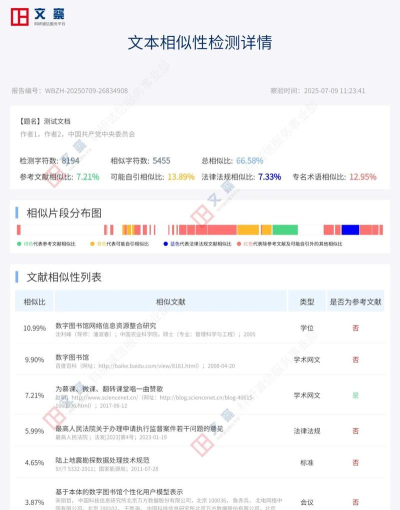Click the red 否 in the 4.65% row

pyautogui.click(x=356, y=463)
